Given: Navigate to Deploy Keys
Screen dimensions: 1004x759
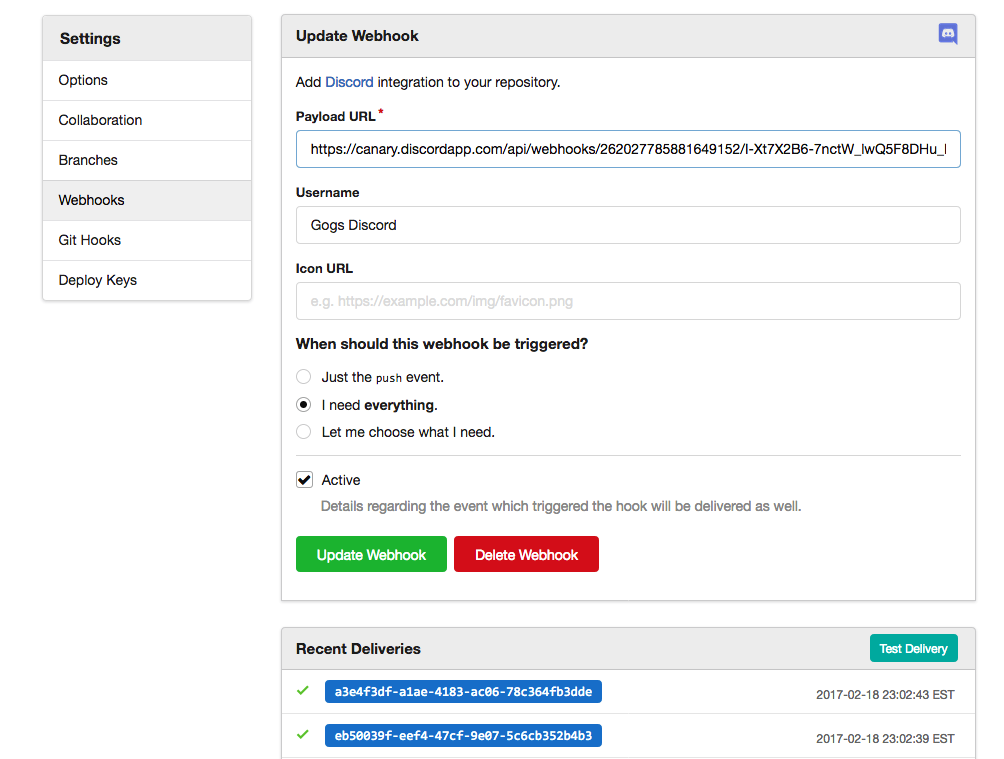Looking at the screenshot, I should tap(98, 280).
